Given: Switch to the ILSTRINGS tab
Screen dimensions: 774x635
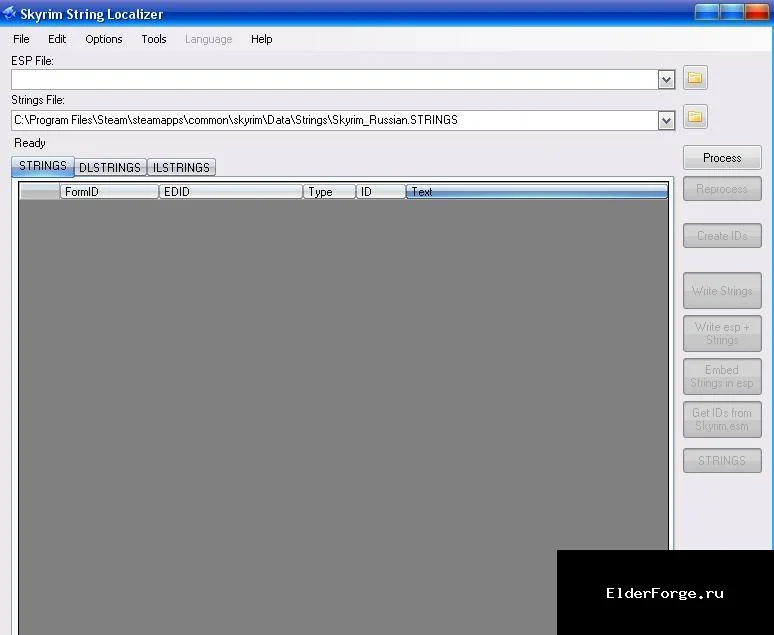Looking at the screenshot, I should [181, 167].
